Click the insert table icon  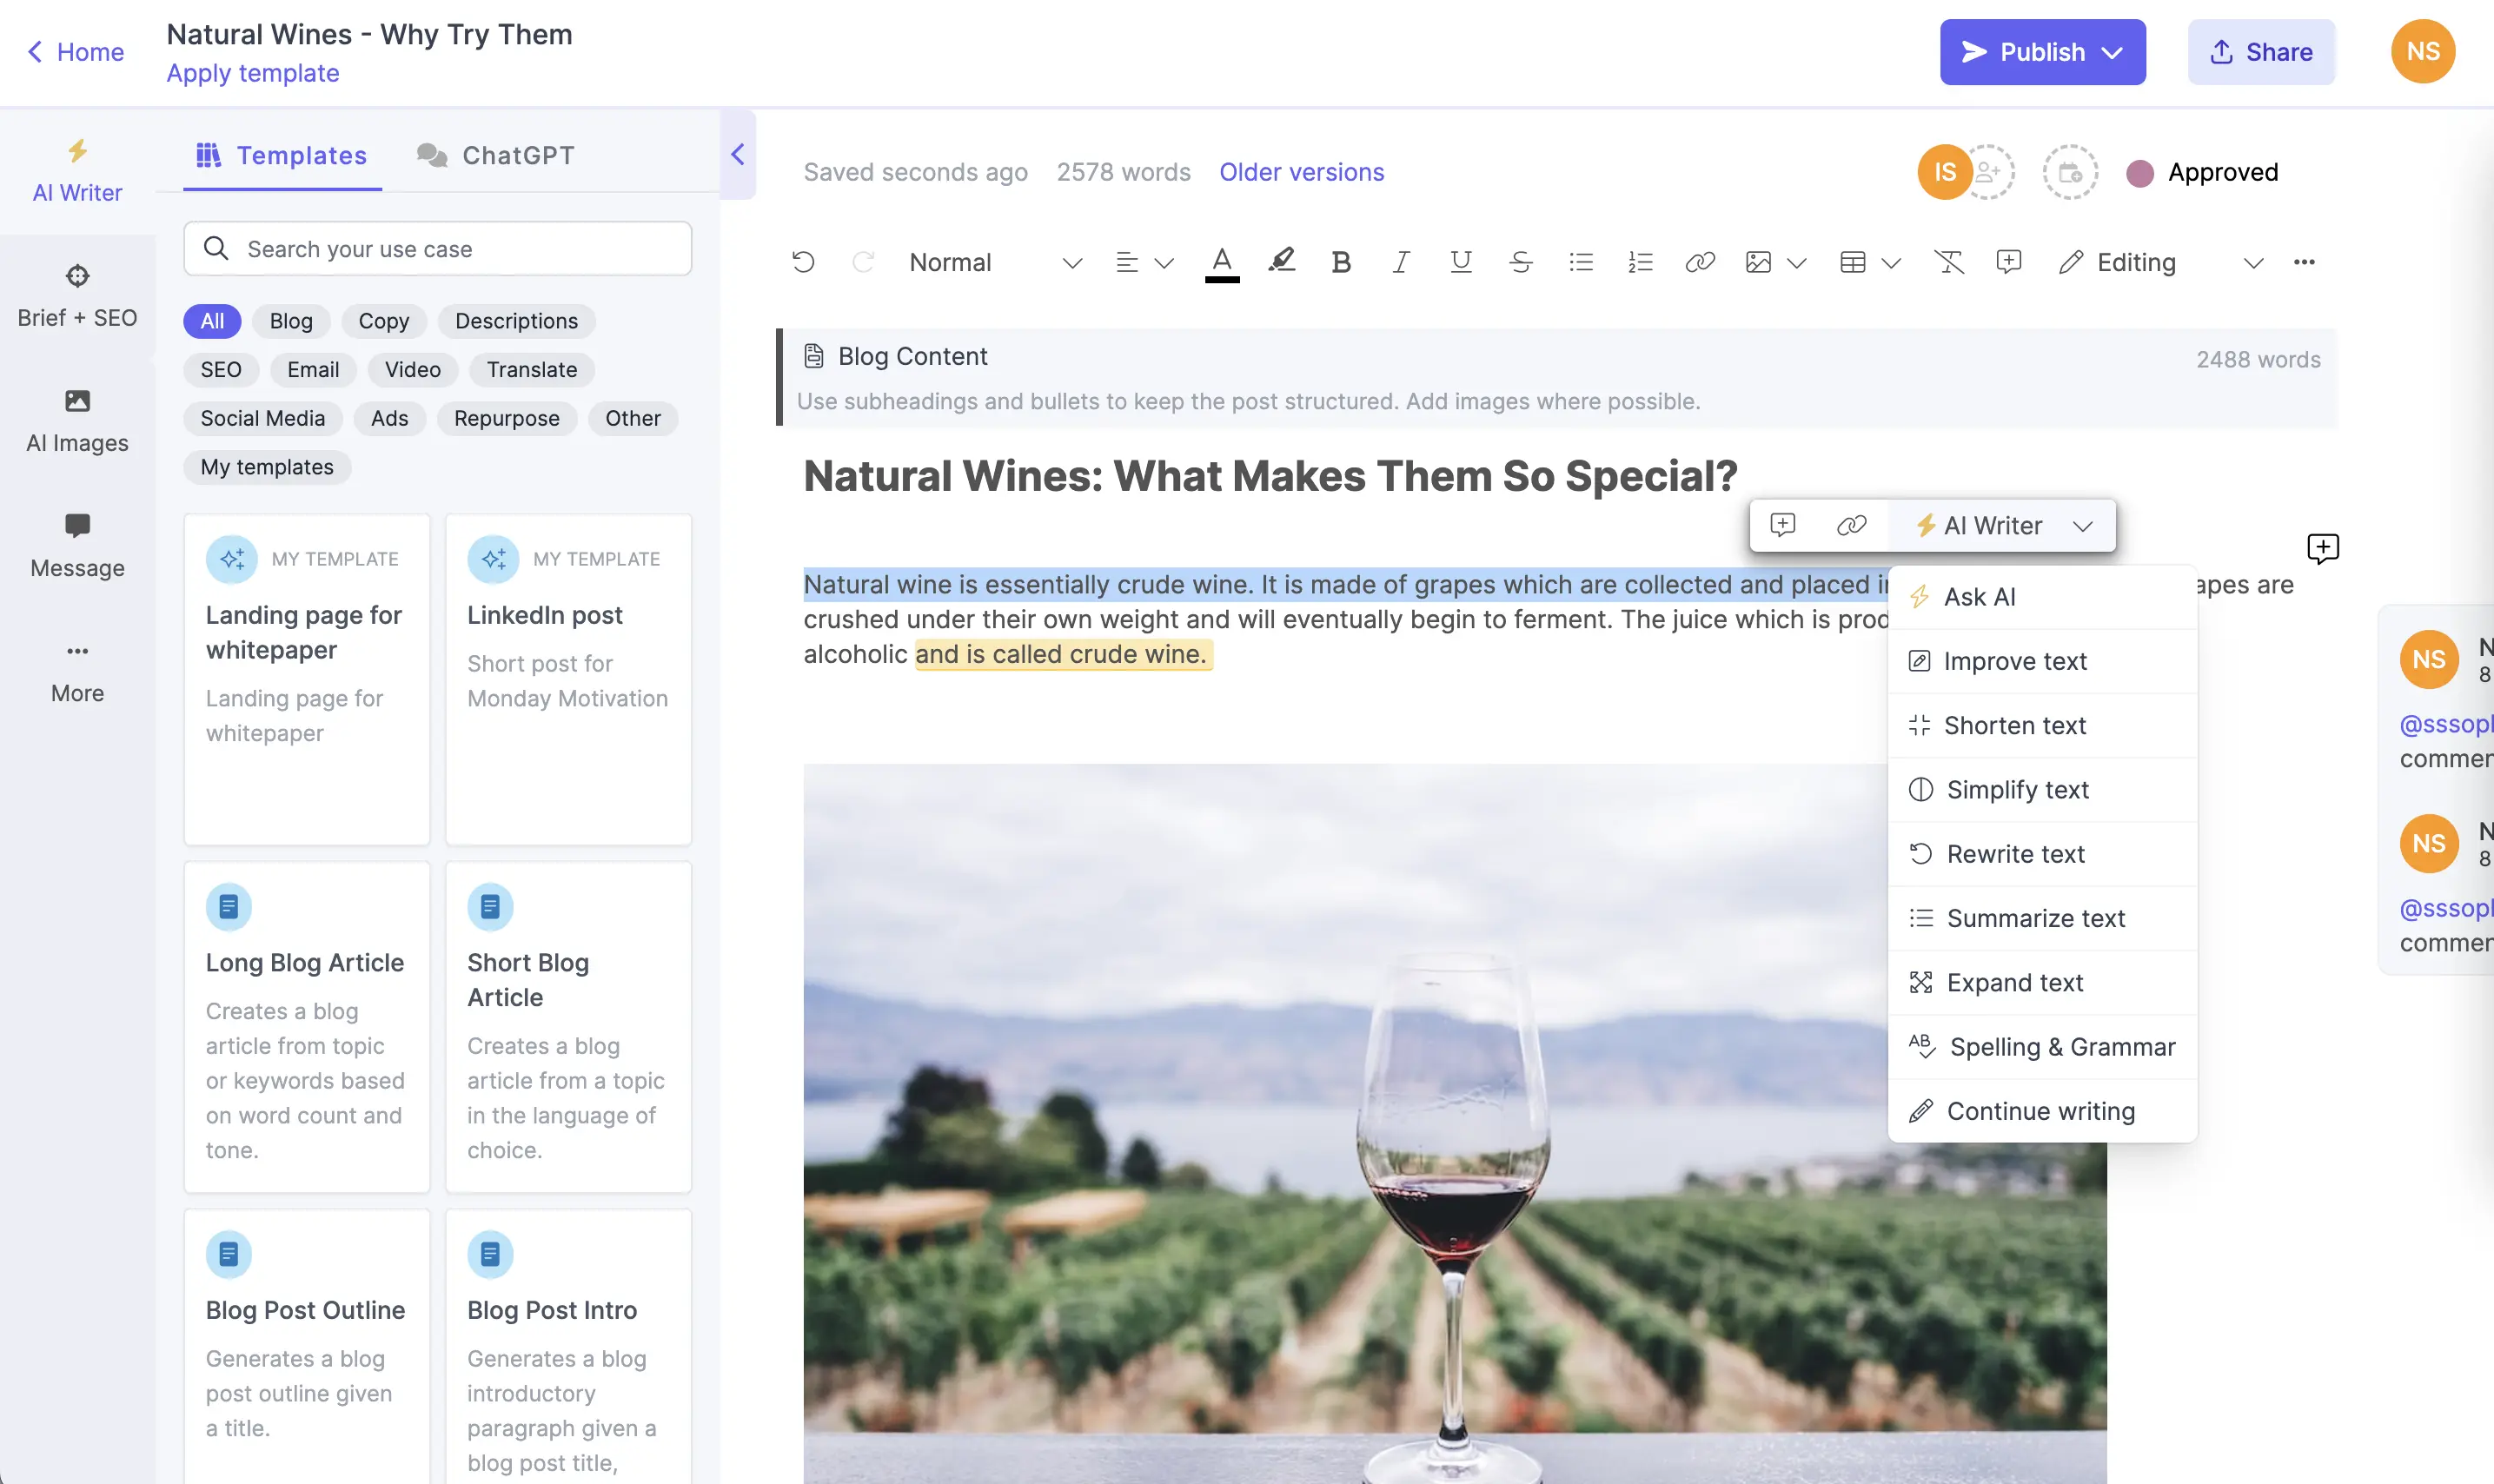(x=1851, y=262)
